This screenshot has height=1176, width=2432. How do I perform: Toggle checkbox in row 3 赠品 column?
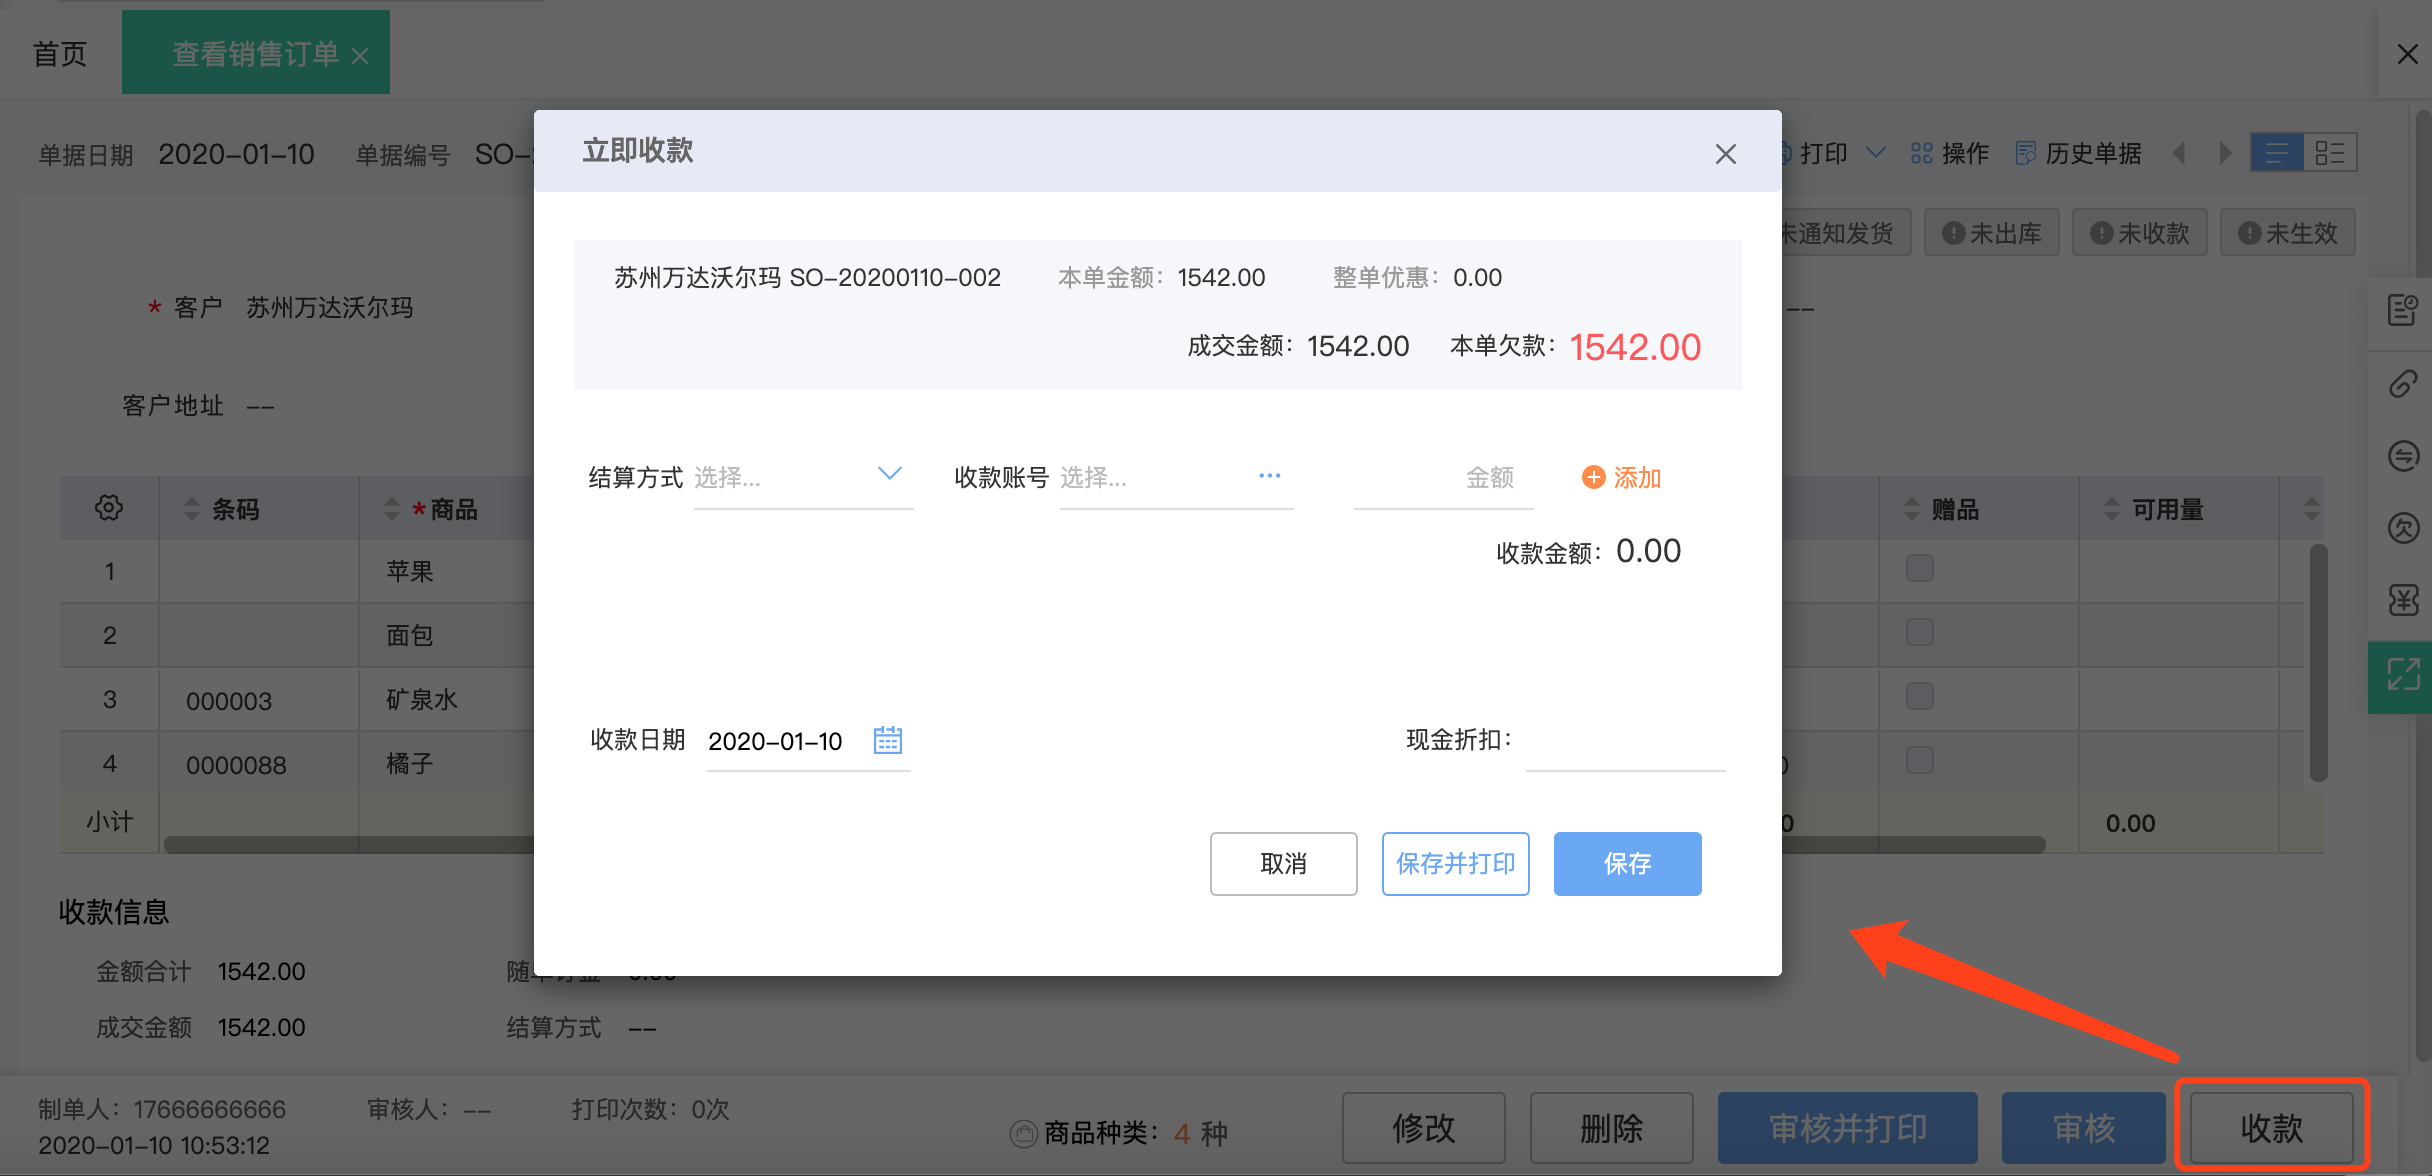point(1920,698)
